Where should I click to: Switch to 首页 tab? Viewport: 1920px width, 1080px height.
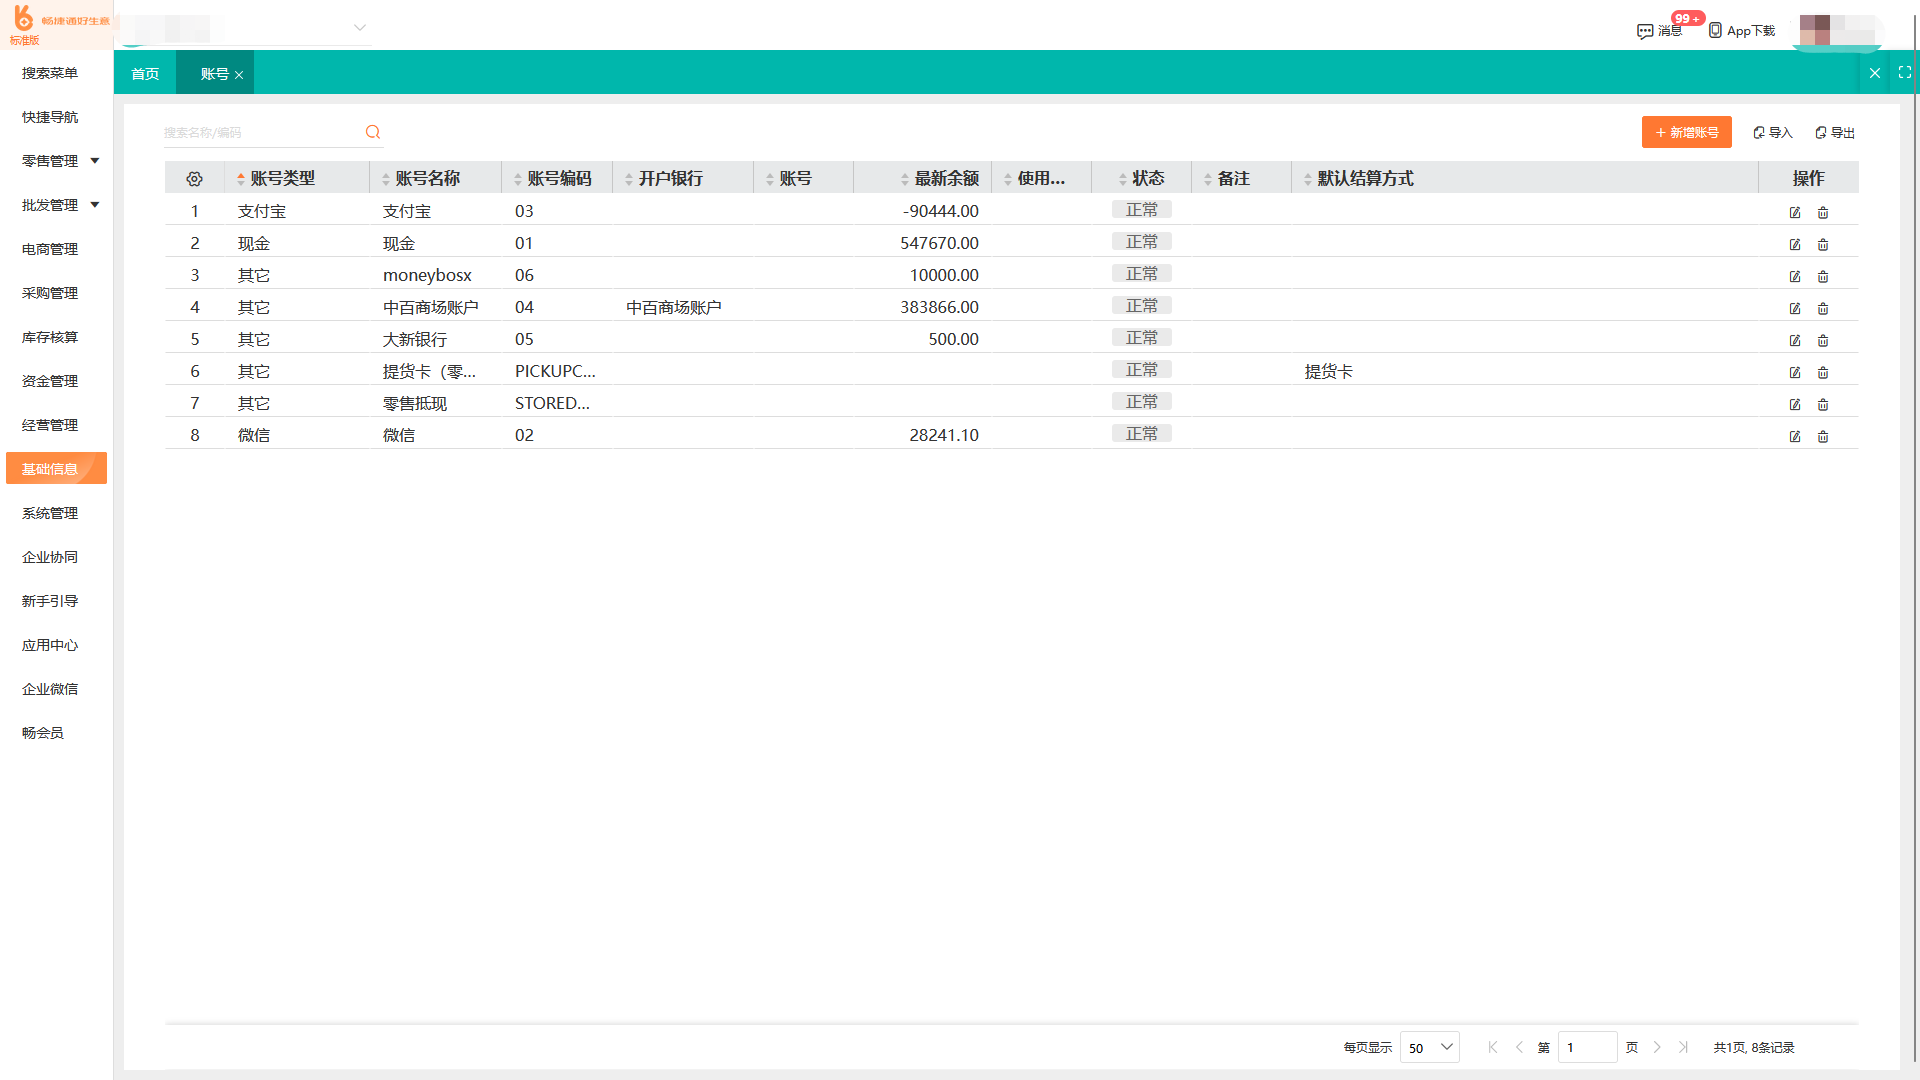coord(144,74)
